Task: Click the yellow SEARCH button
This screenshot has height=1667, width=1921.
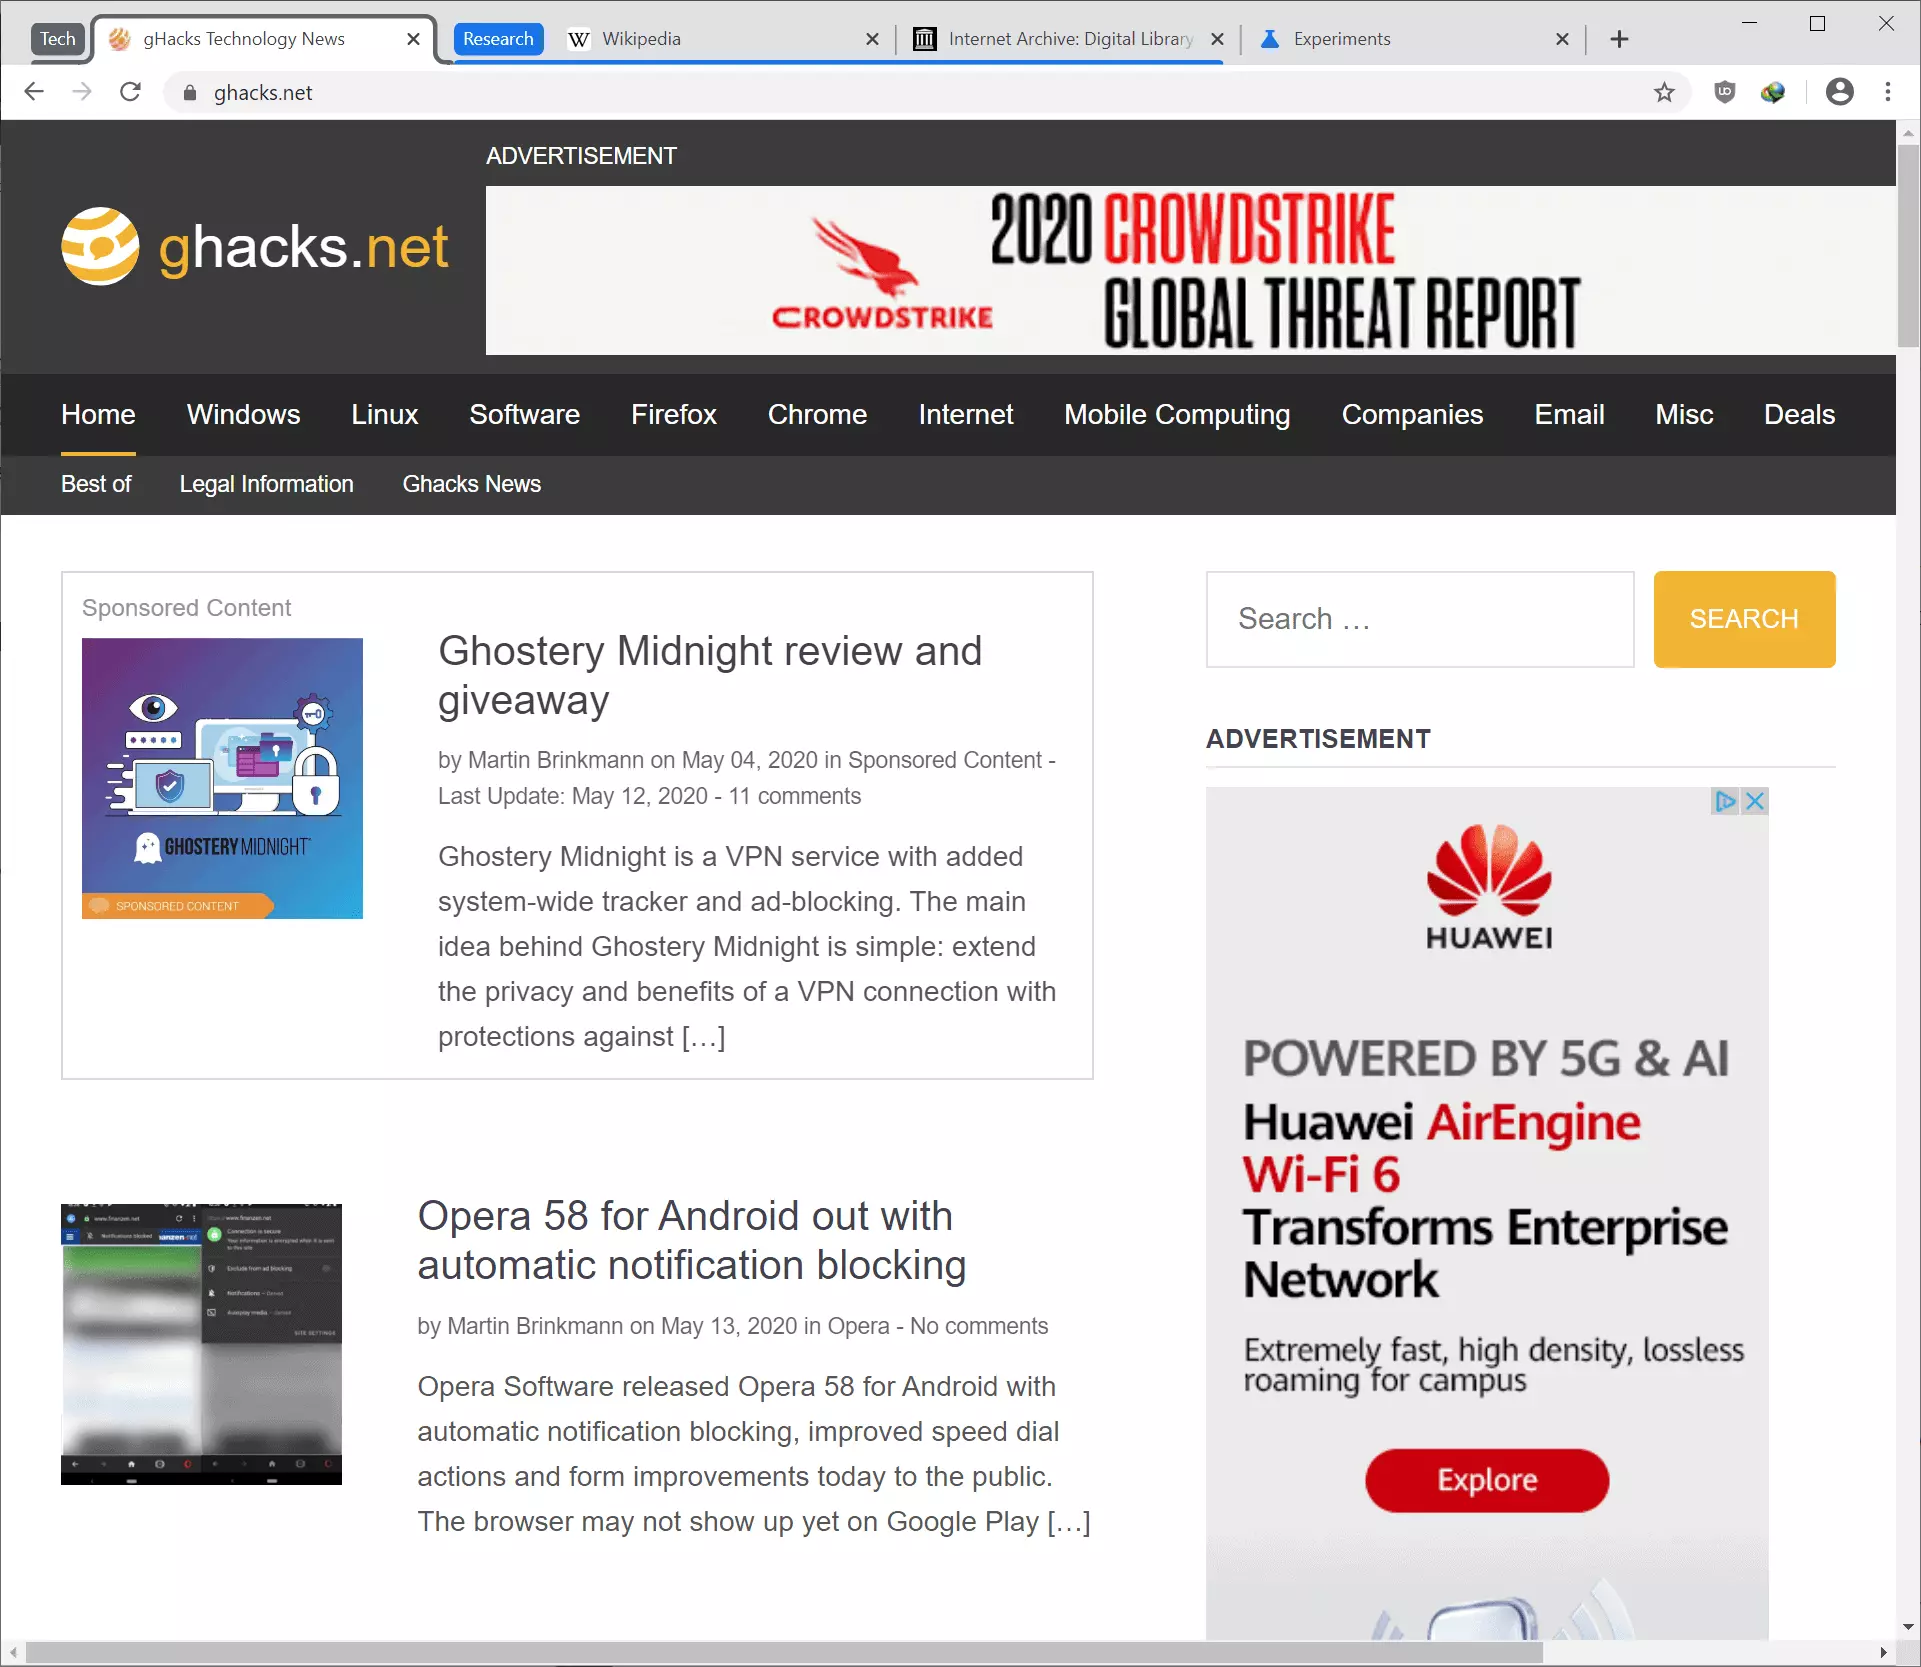Action: [x=1745, y=617]
